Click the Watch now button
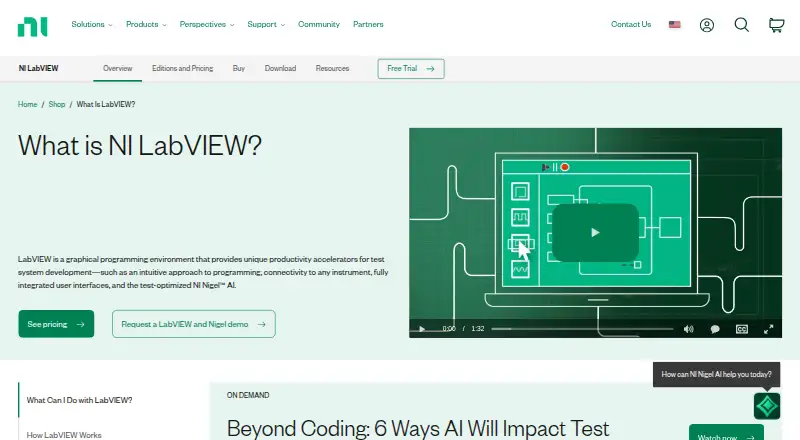800x440 pixels. 726,432
